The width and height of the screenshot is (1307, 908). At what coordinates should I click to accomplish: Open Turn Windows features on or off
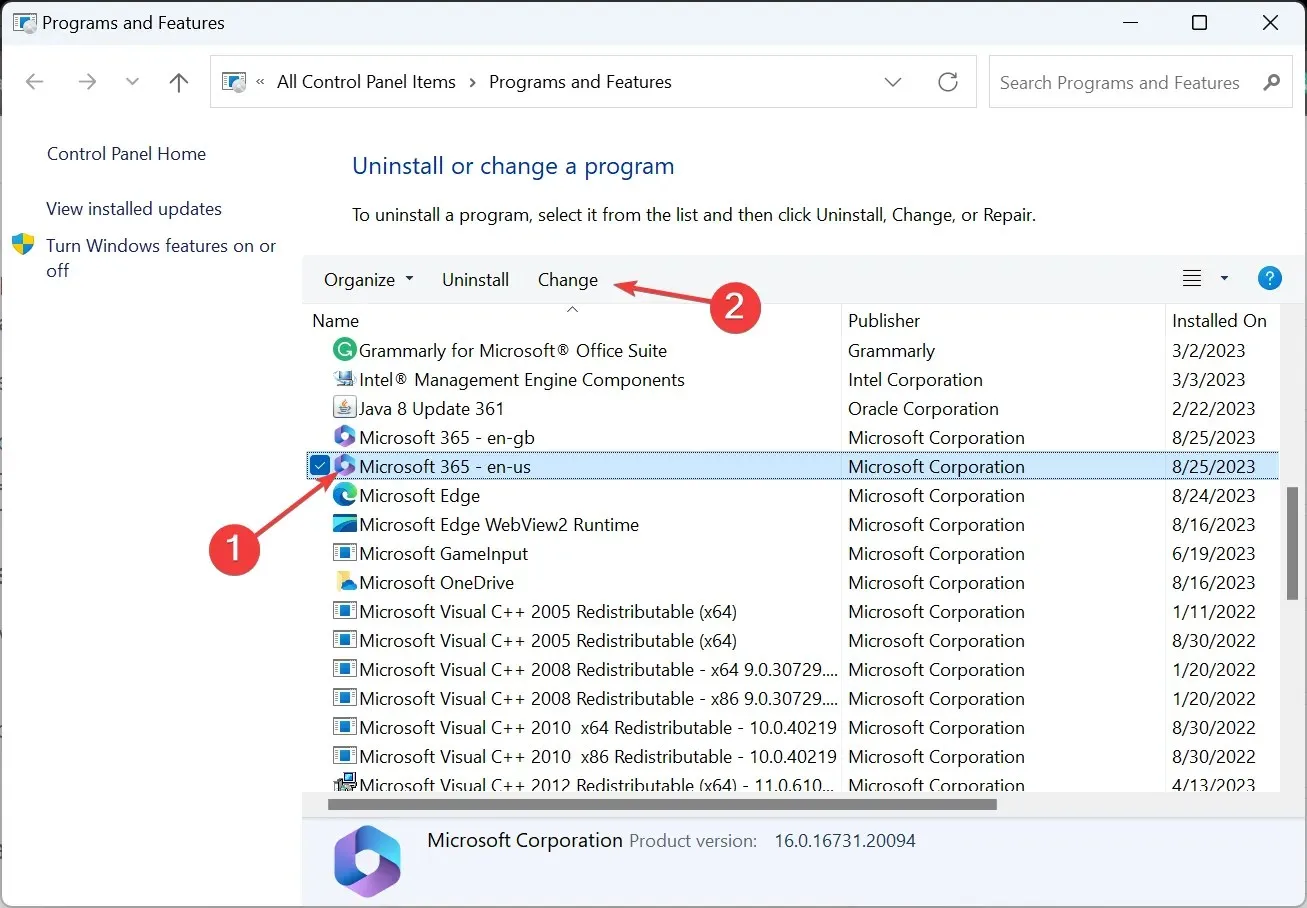tap(161, 258)
